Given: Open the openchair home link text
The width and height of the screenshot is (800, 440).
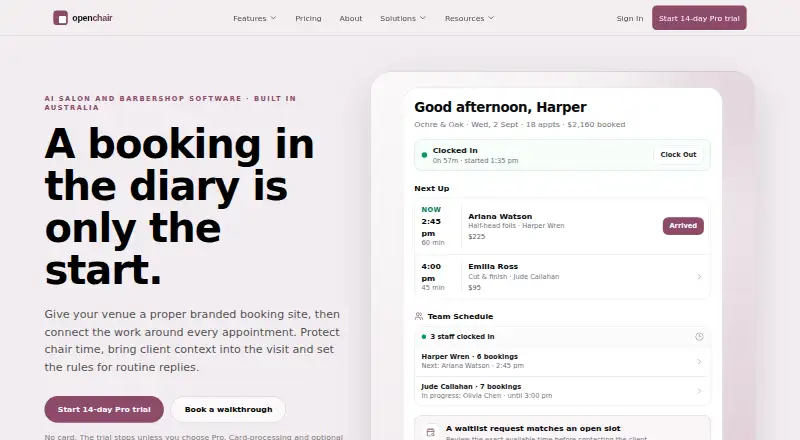Looking at the screenshot, I should (x=92, y=18).
